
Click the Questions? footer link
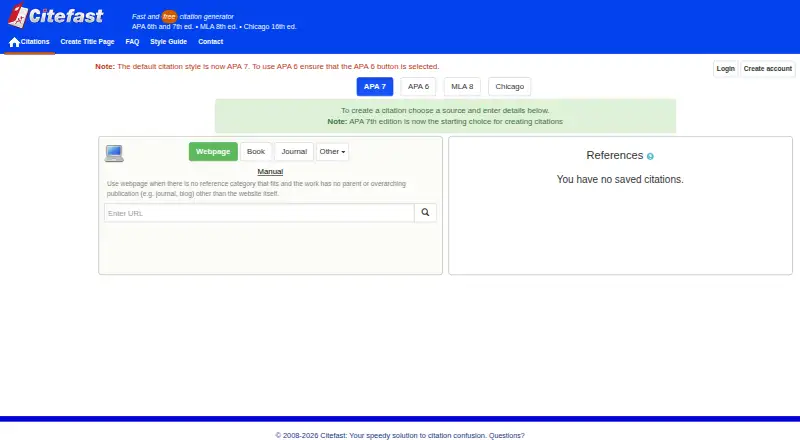[507, 435]
